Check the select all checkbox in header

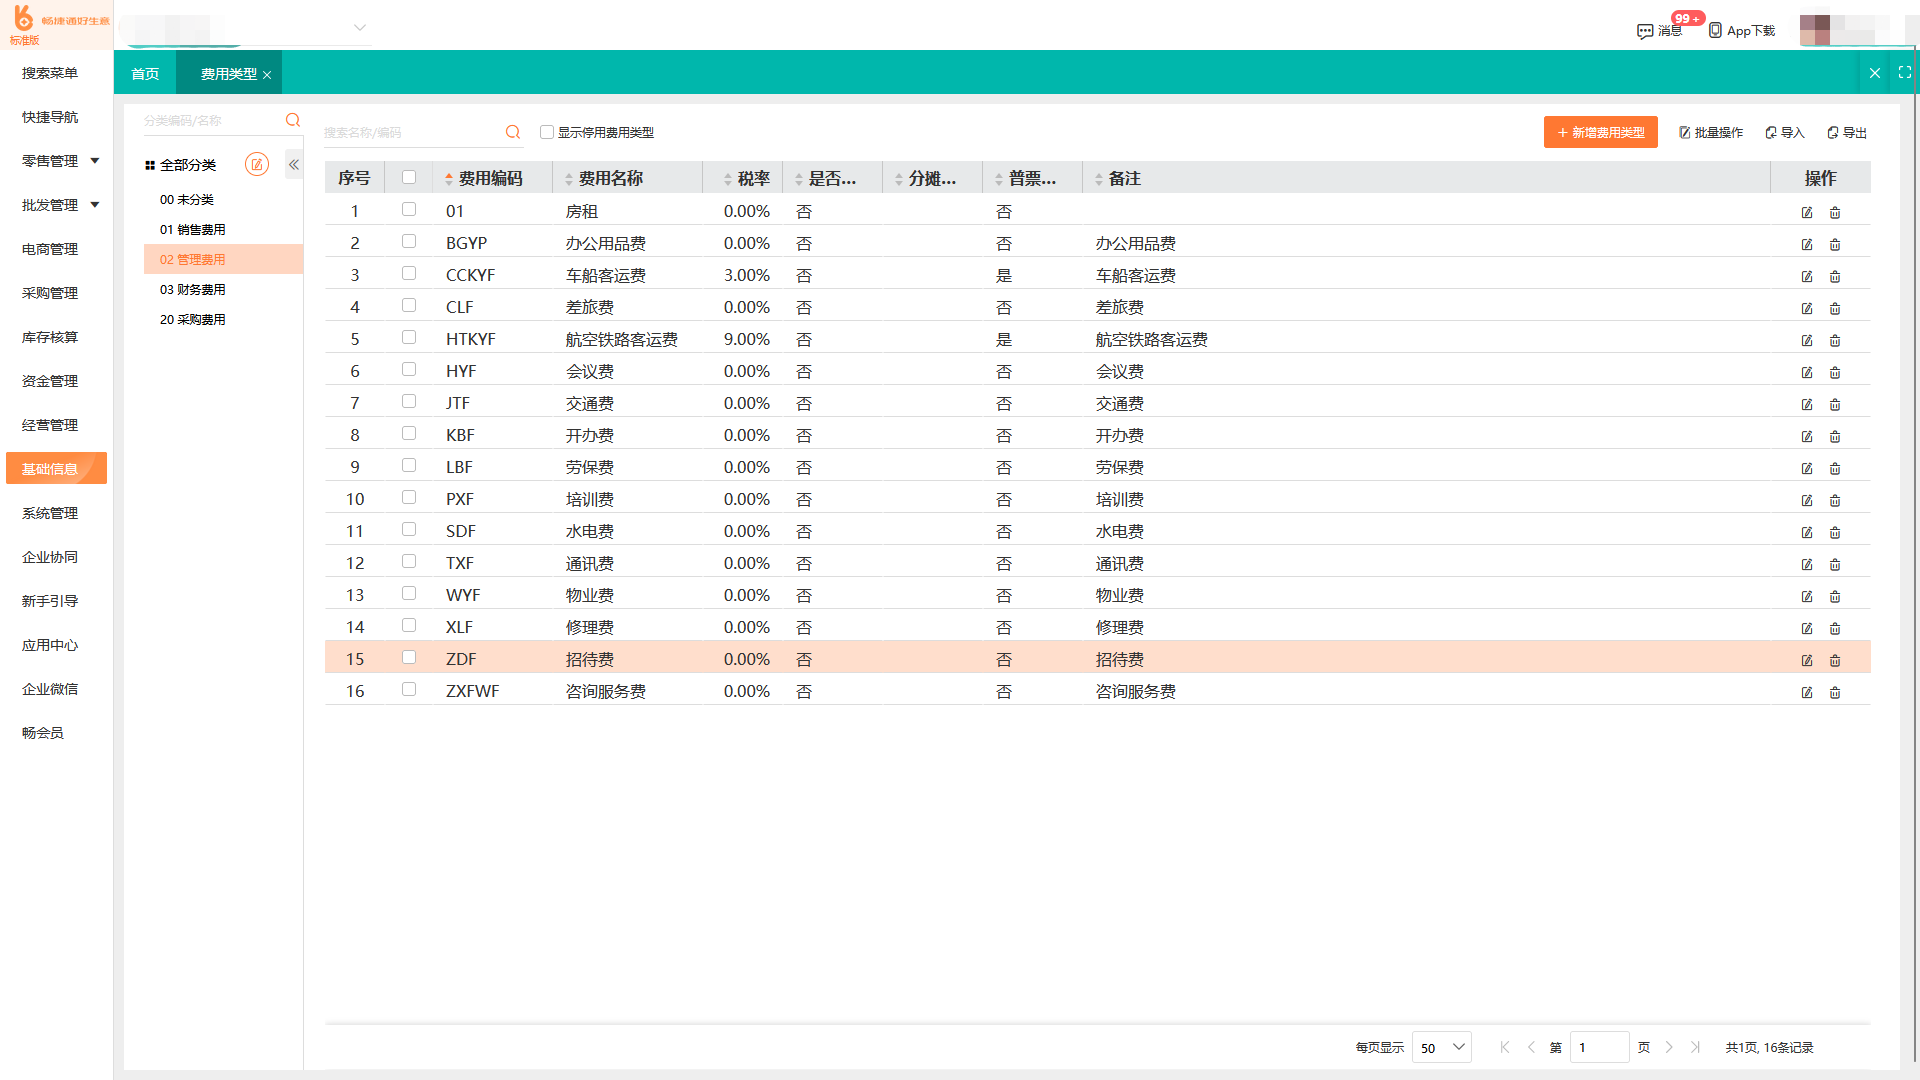click(407, 178)
